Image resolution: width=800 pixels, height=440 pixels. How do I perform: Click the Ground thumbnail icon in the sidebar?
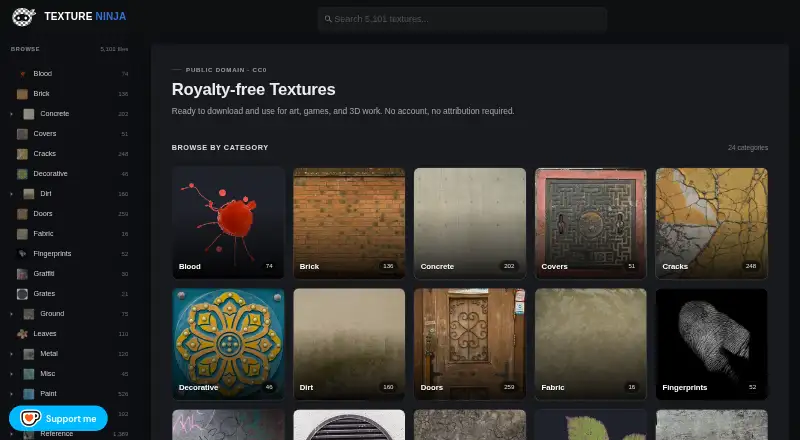click(29, 314)
